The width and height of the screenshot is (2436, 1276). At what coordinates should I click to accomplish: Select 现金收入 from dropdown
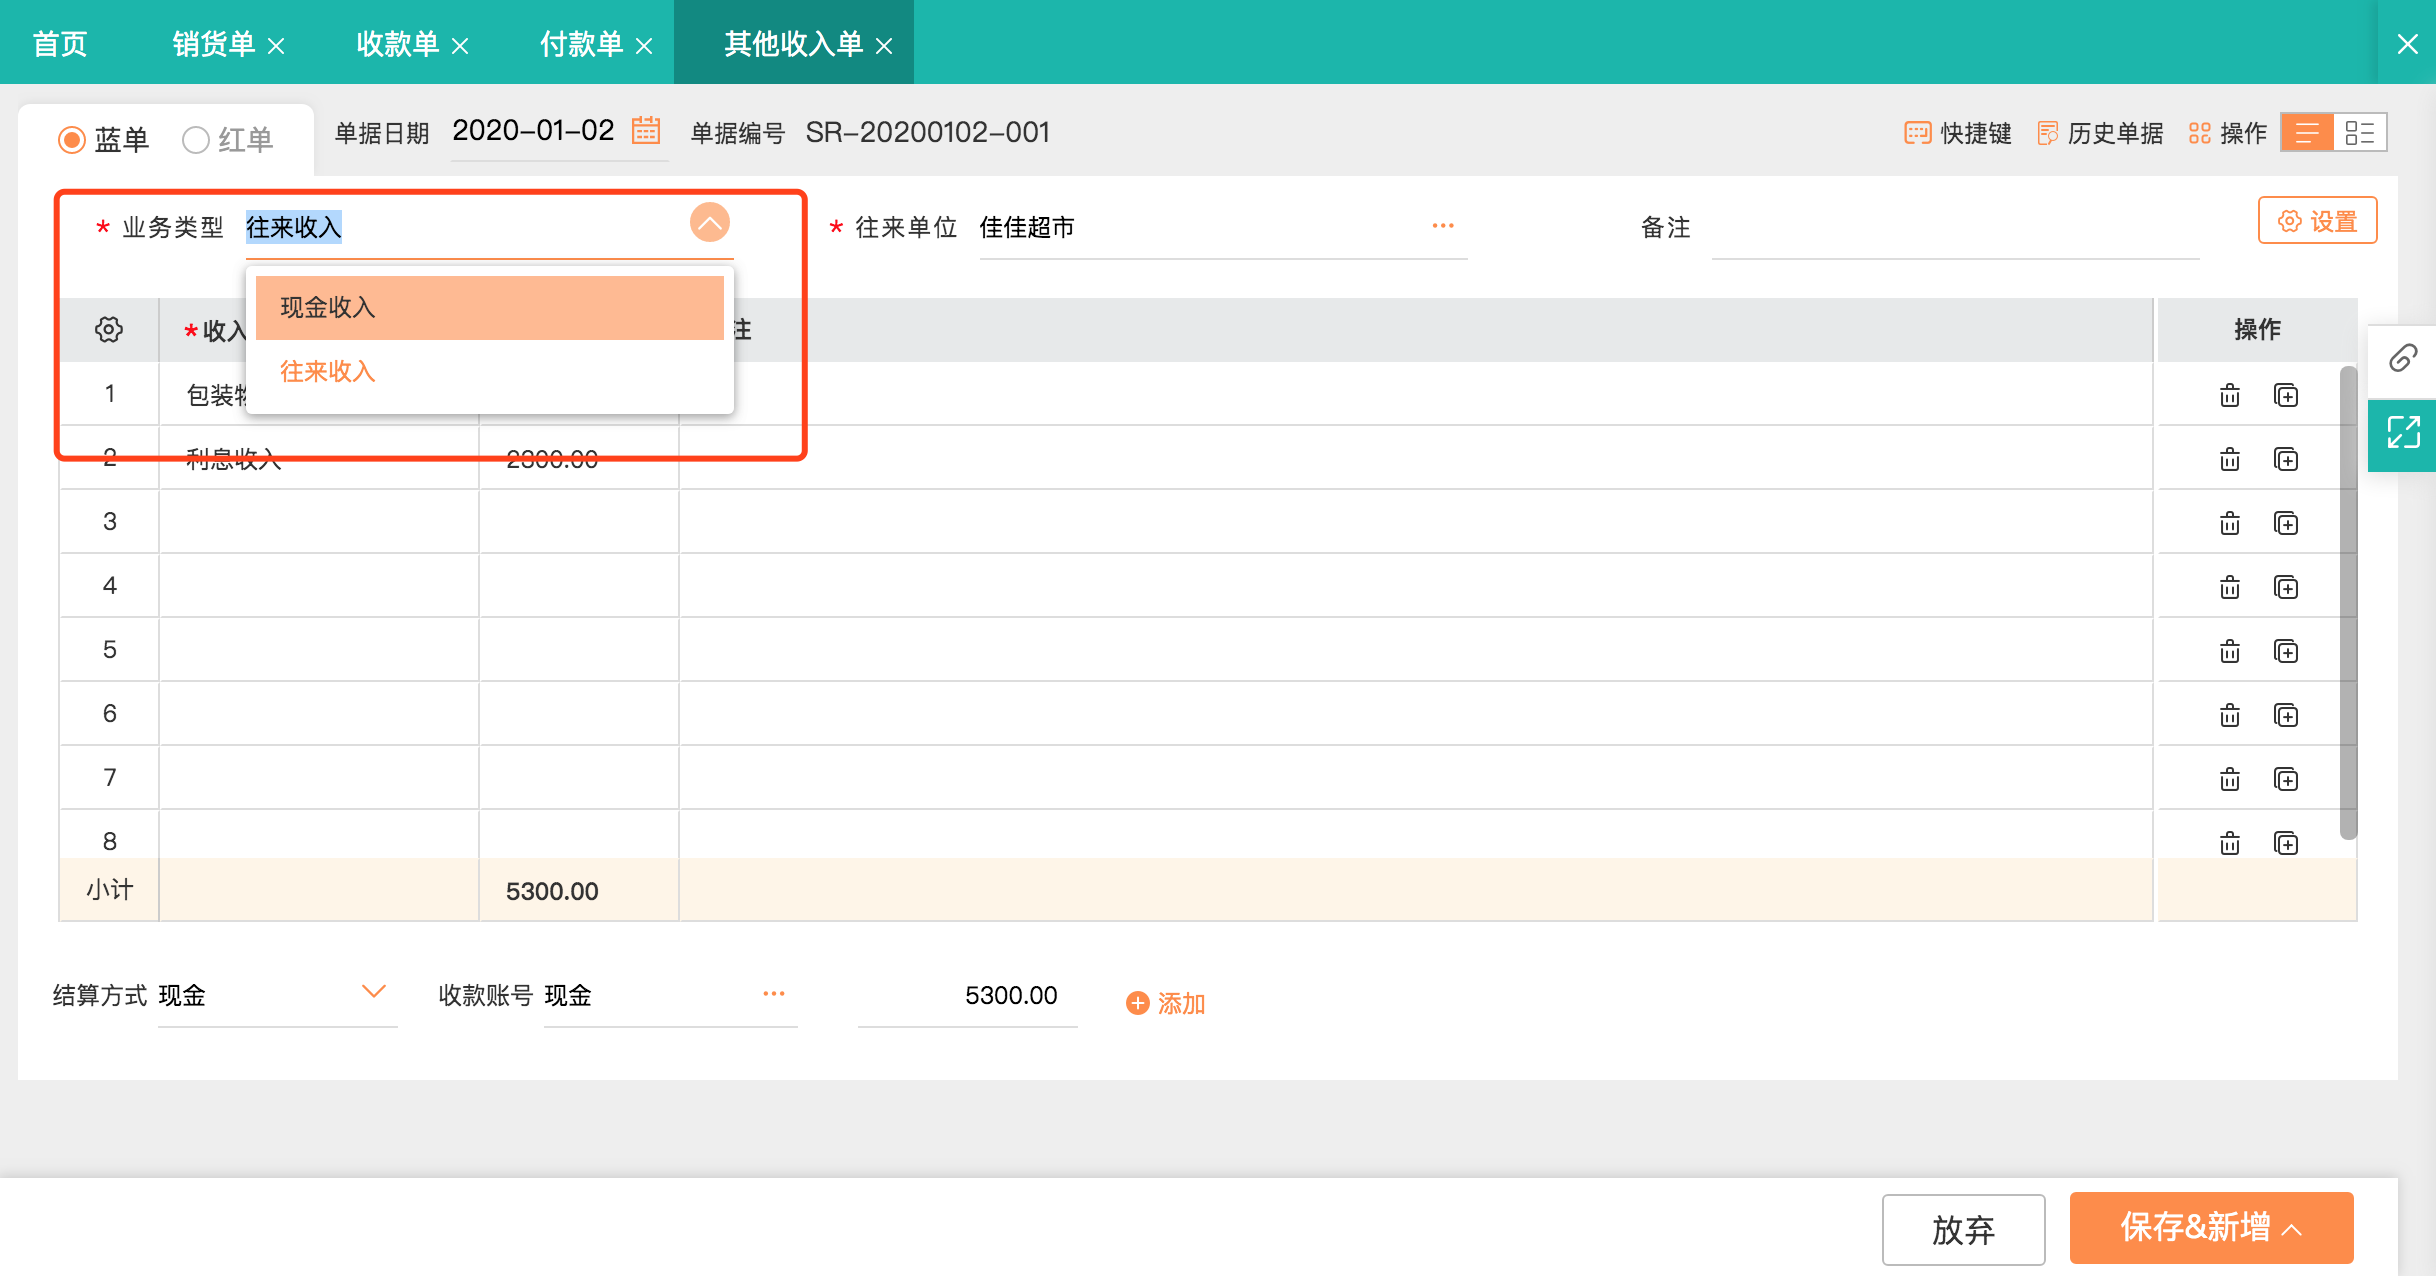pos(490,308)
